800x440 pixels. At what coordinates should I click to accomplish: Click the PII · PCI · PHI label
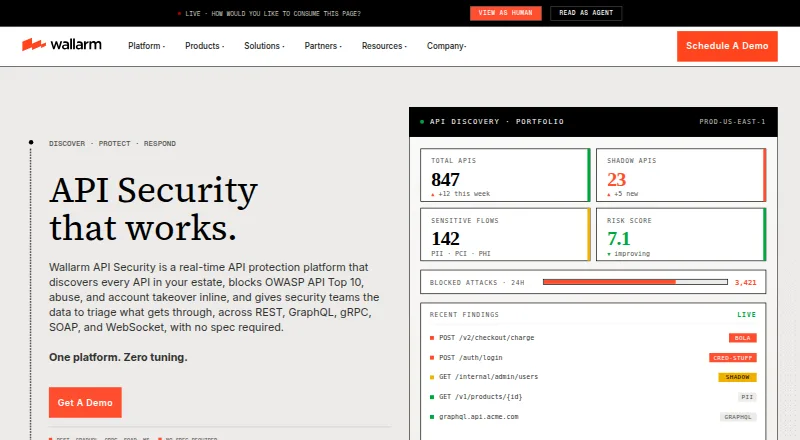point(461,254)
